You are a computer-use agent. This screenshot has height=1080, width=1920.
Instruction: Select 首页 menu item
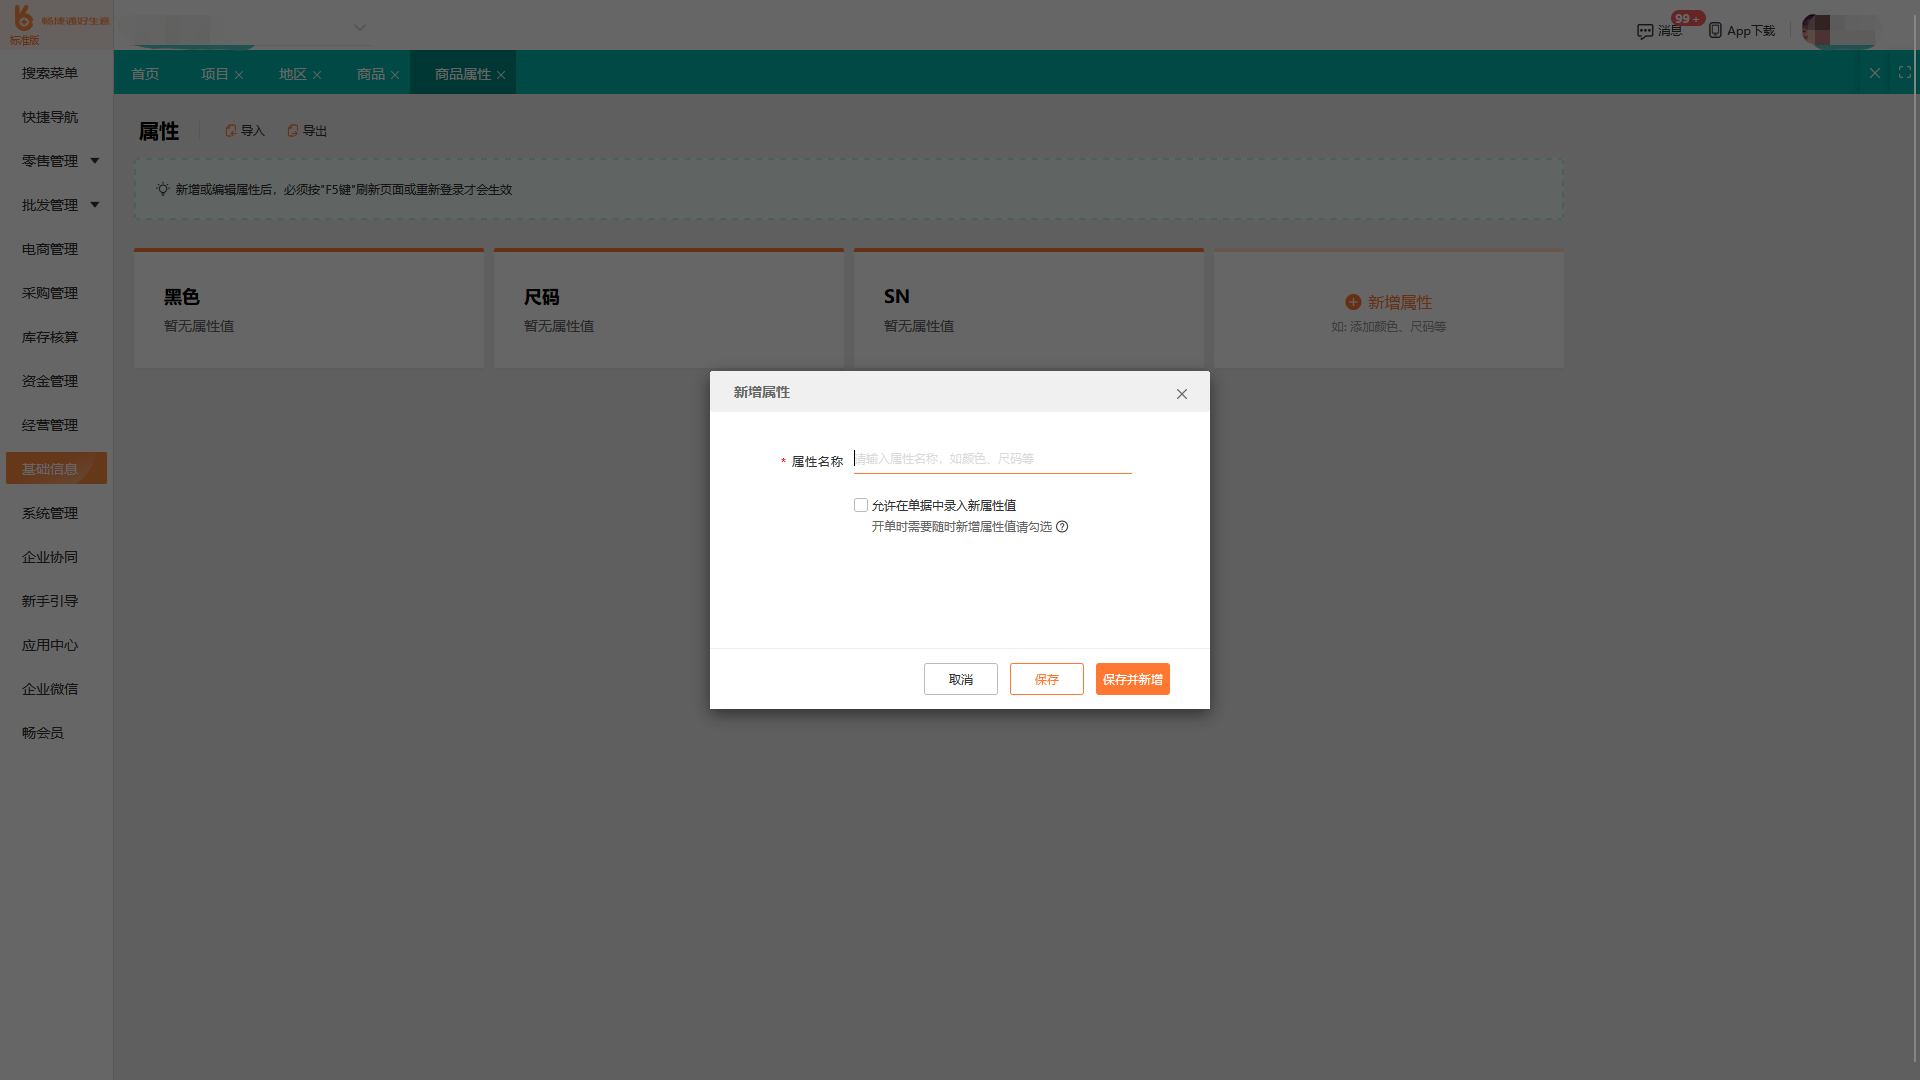pos(145,74)
